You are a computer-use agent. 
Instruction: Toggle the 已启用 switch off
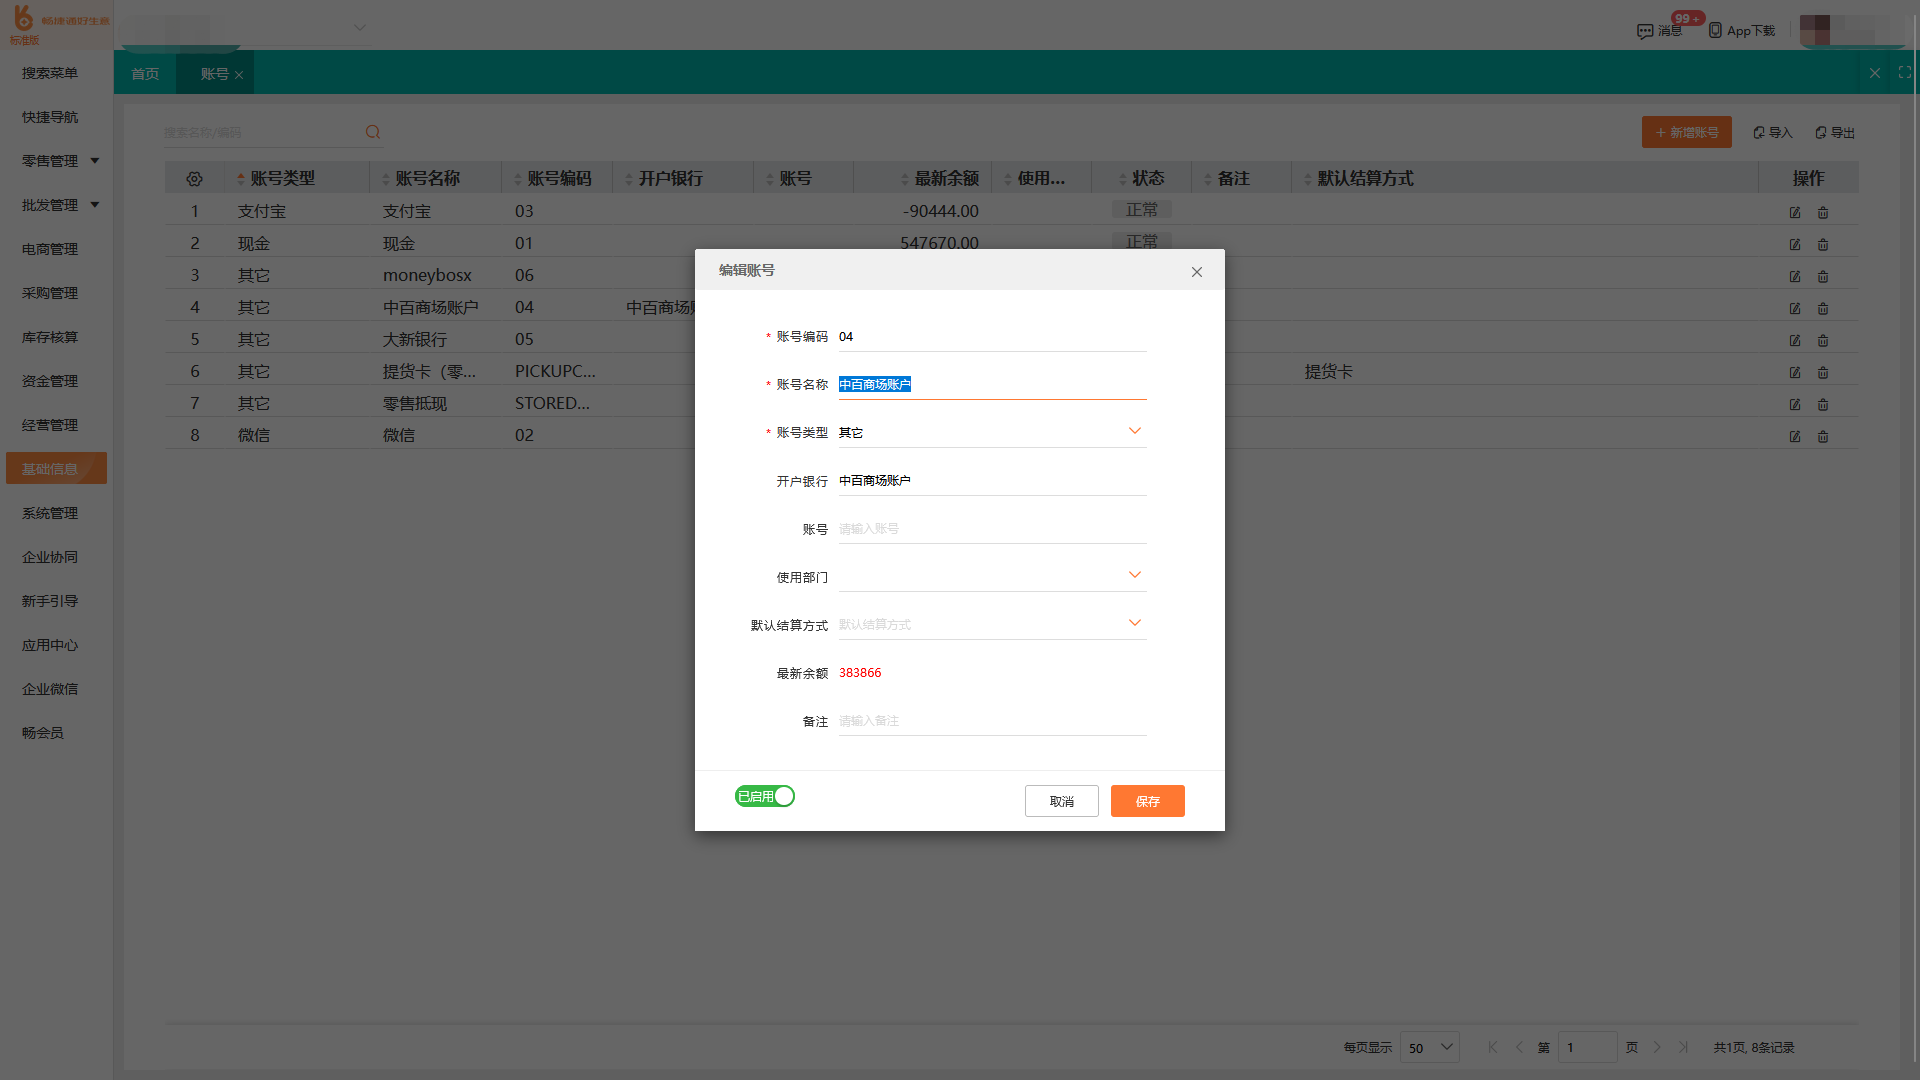coord(765,795)
